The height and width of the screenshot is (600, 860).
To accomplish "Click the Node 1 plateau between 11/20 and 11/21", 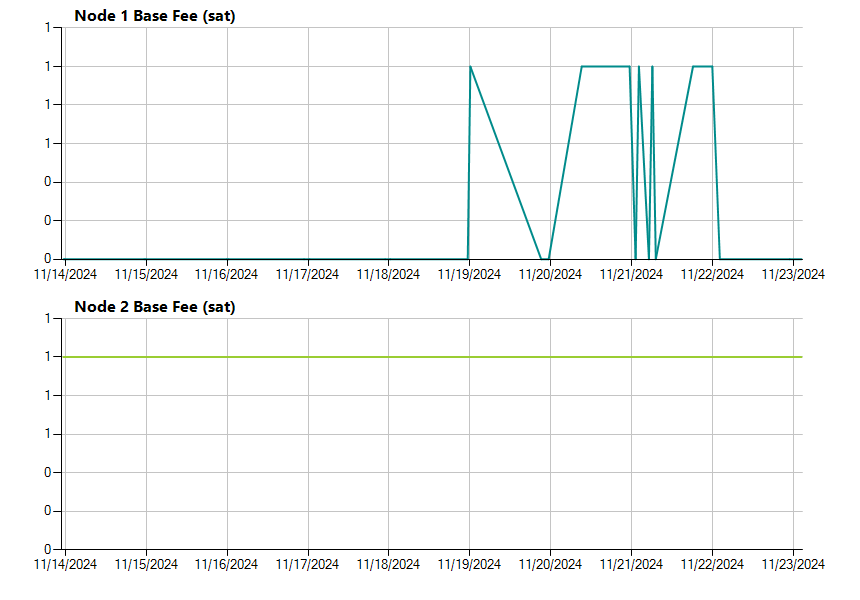I will [605, 67].
